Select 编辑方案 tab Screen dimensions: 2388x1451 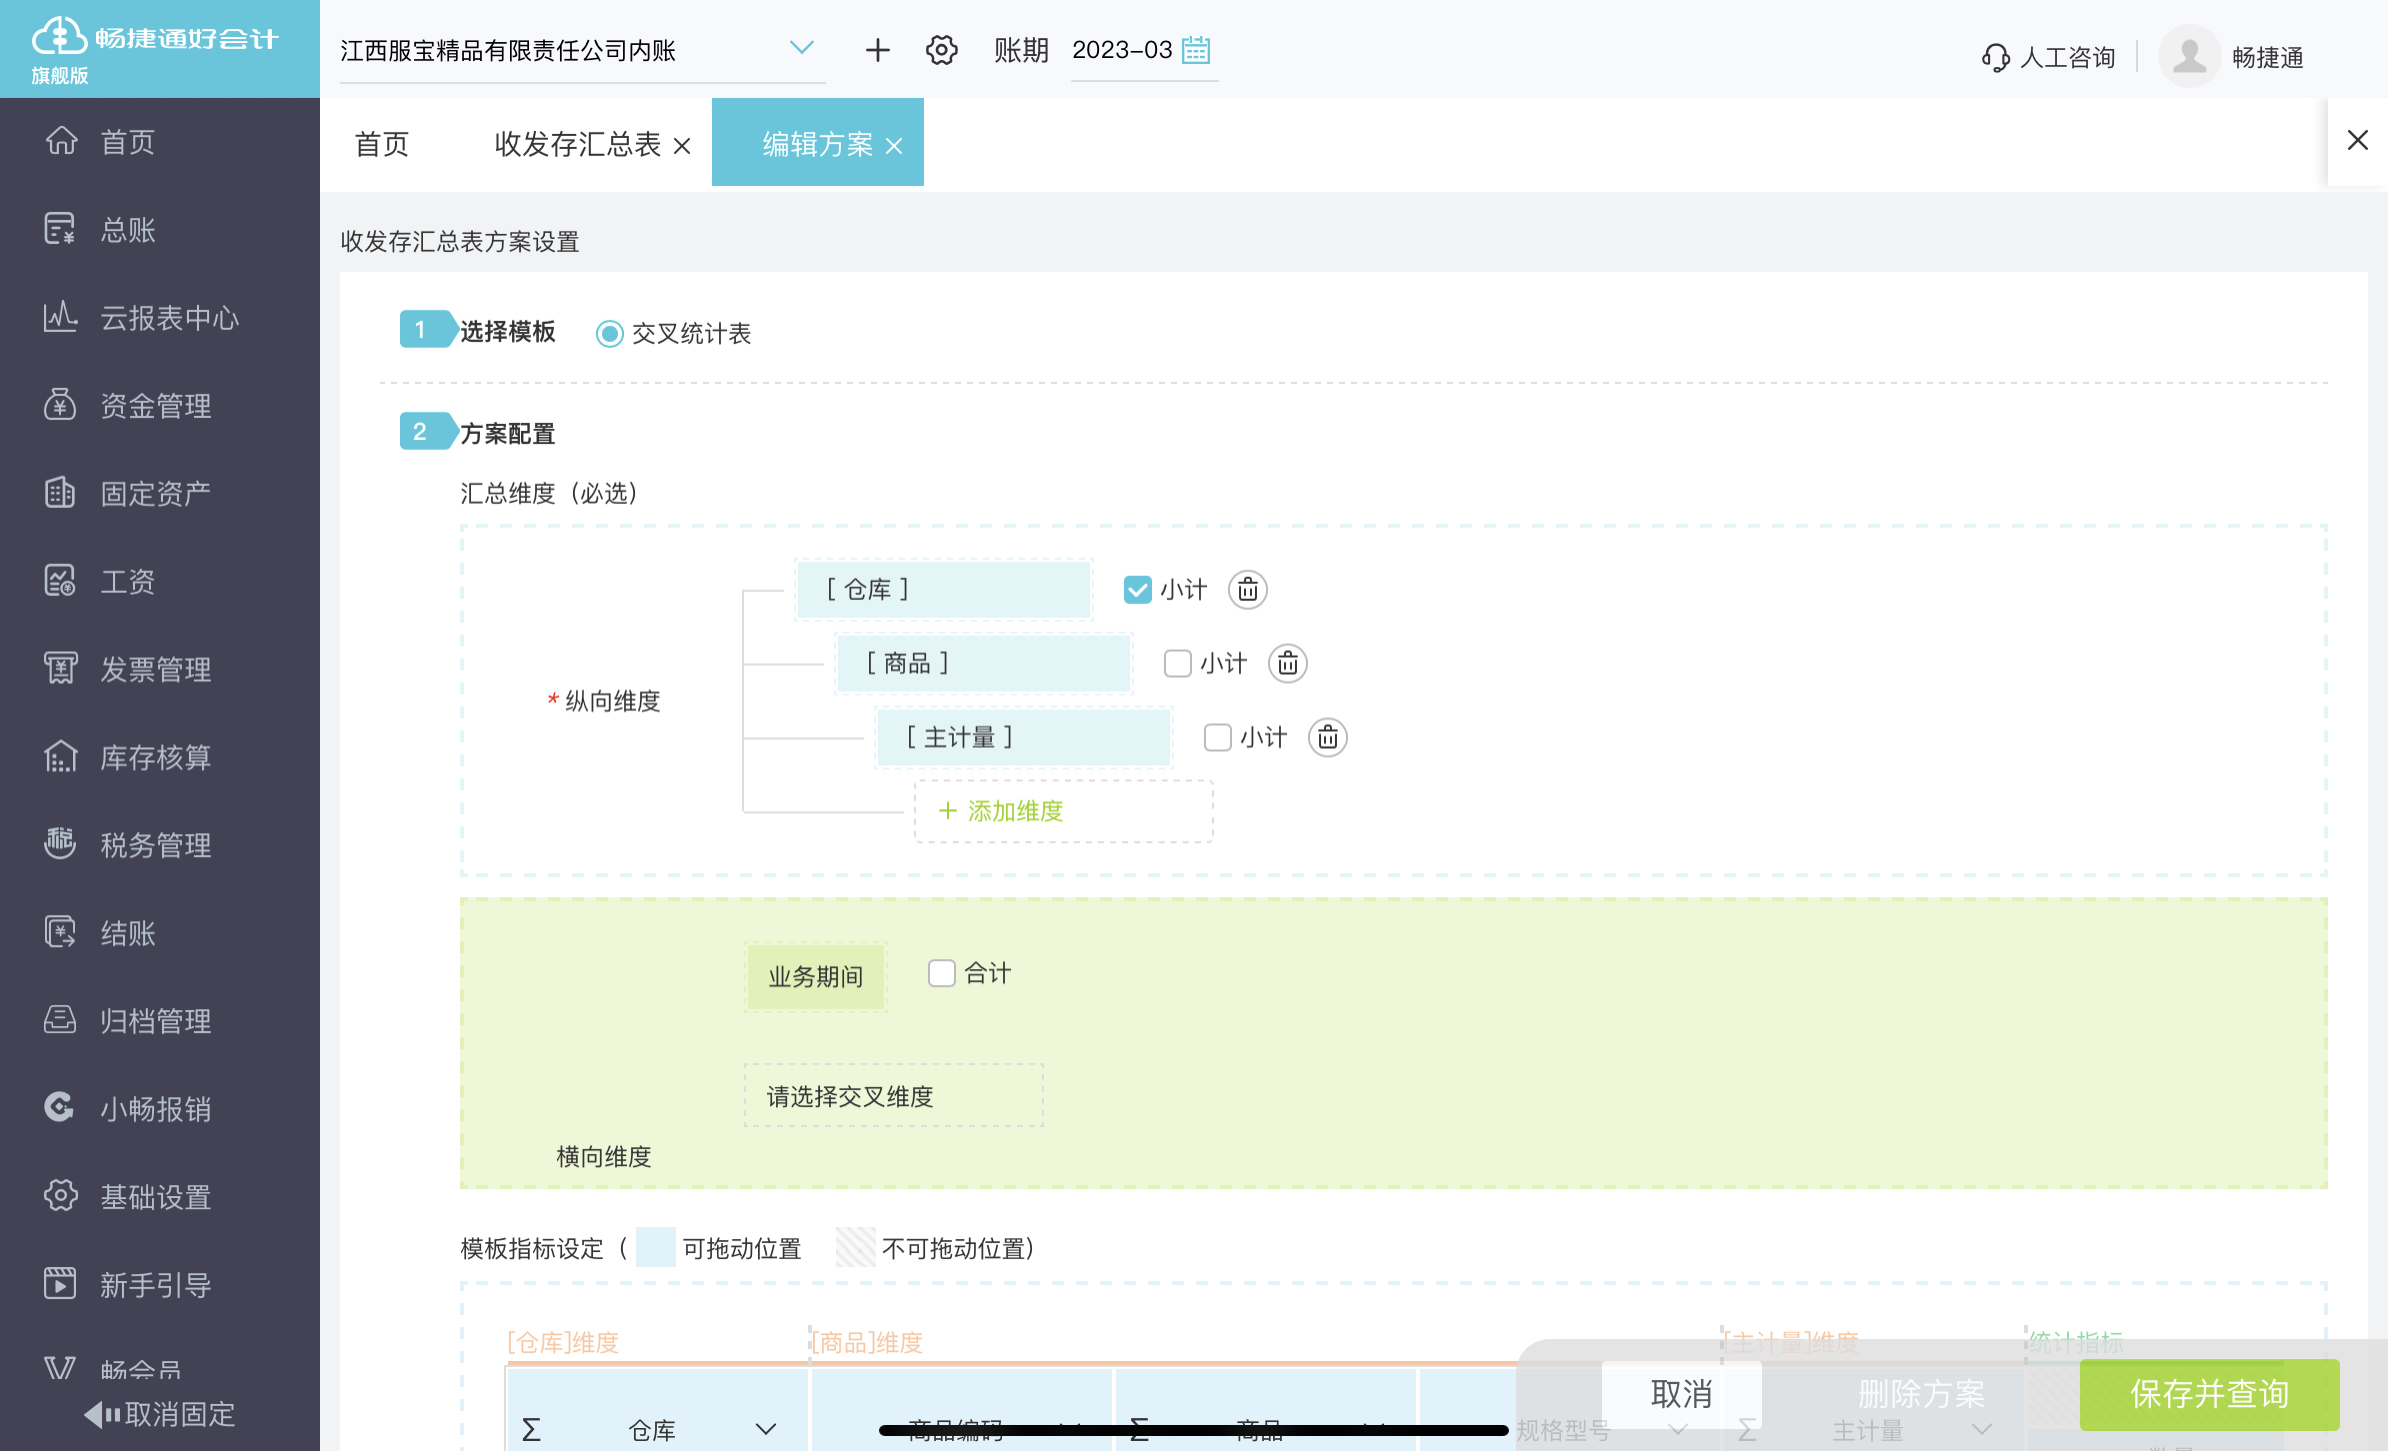817,143
